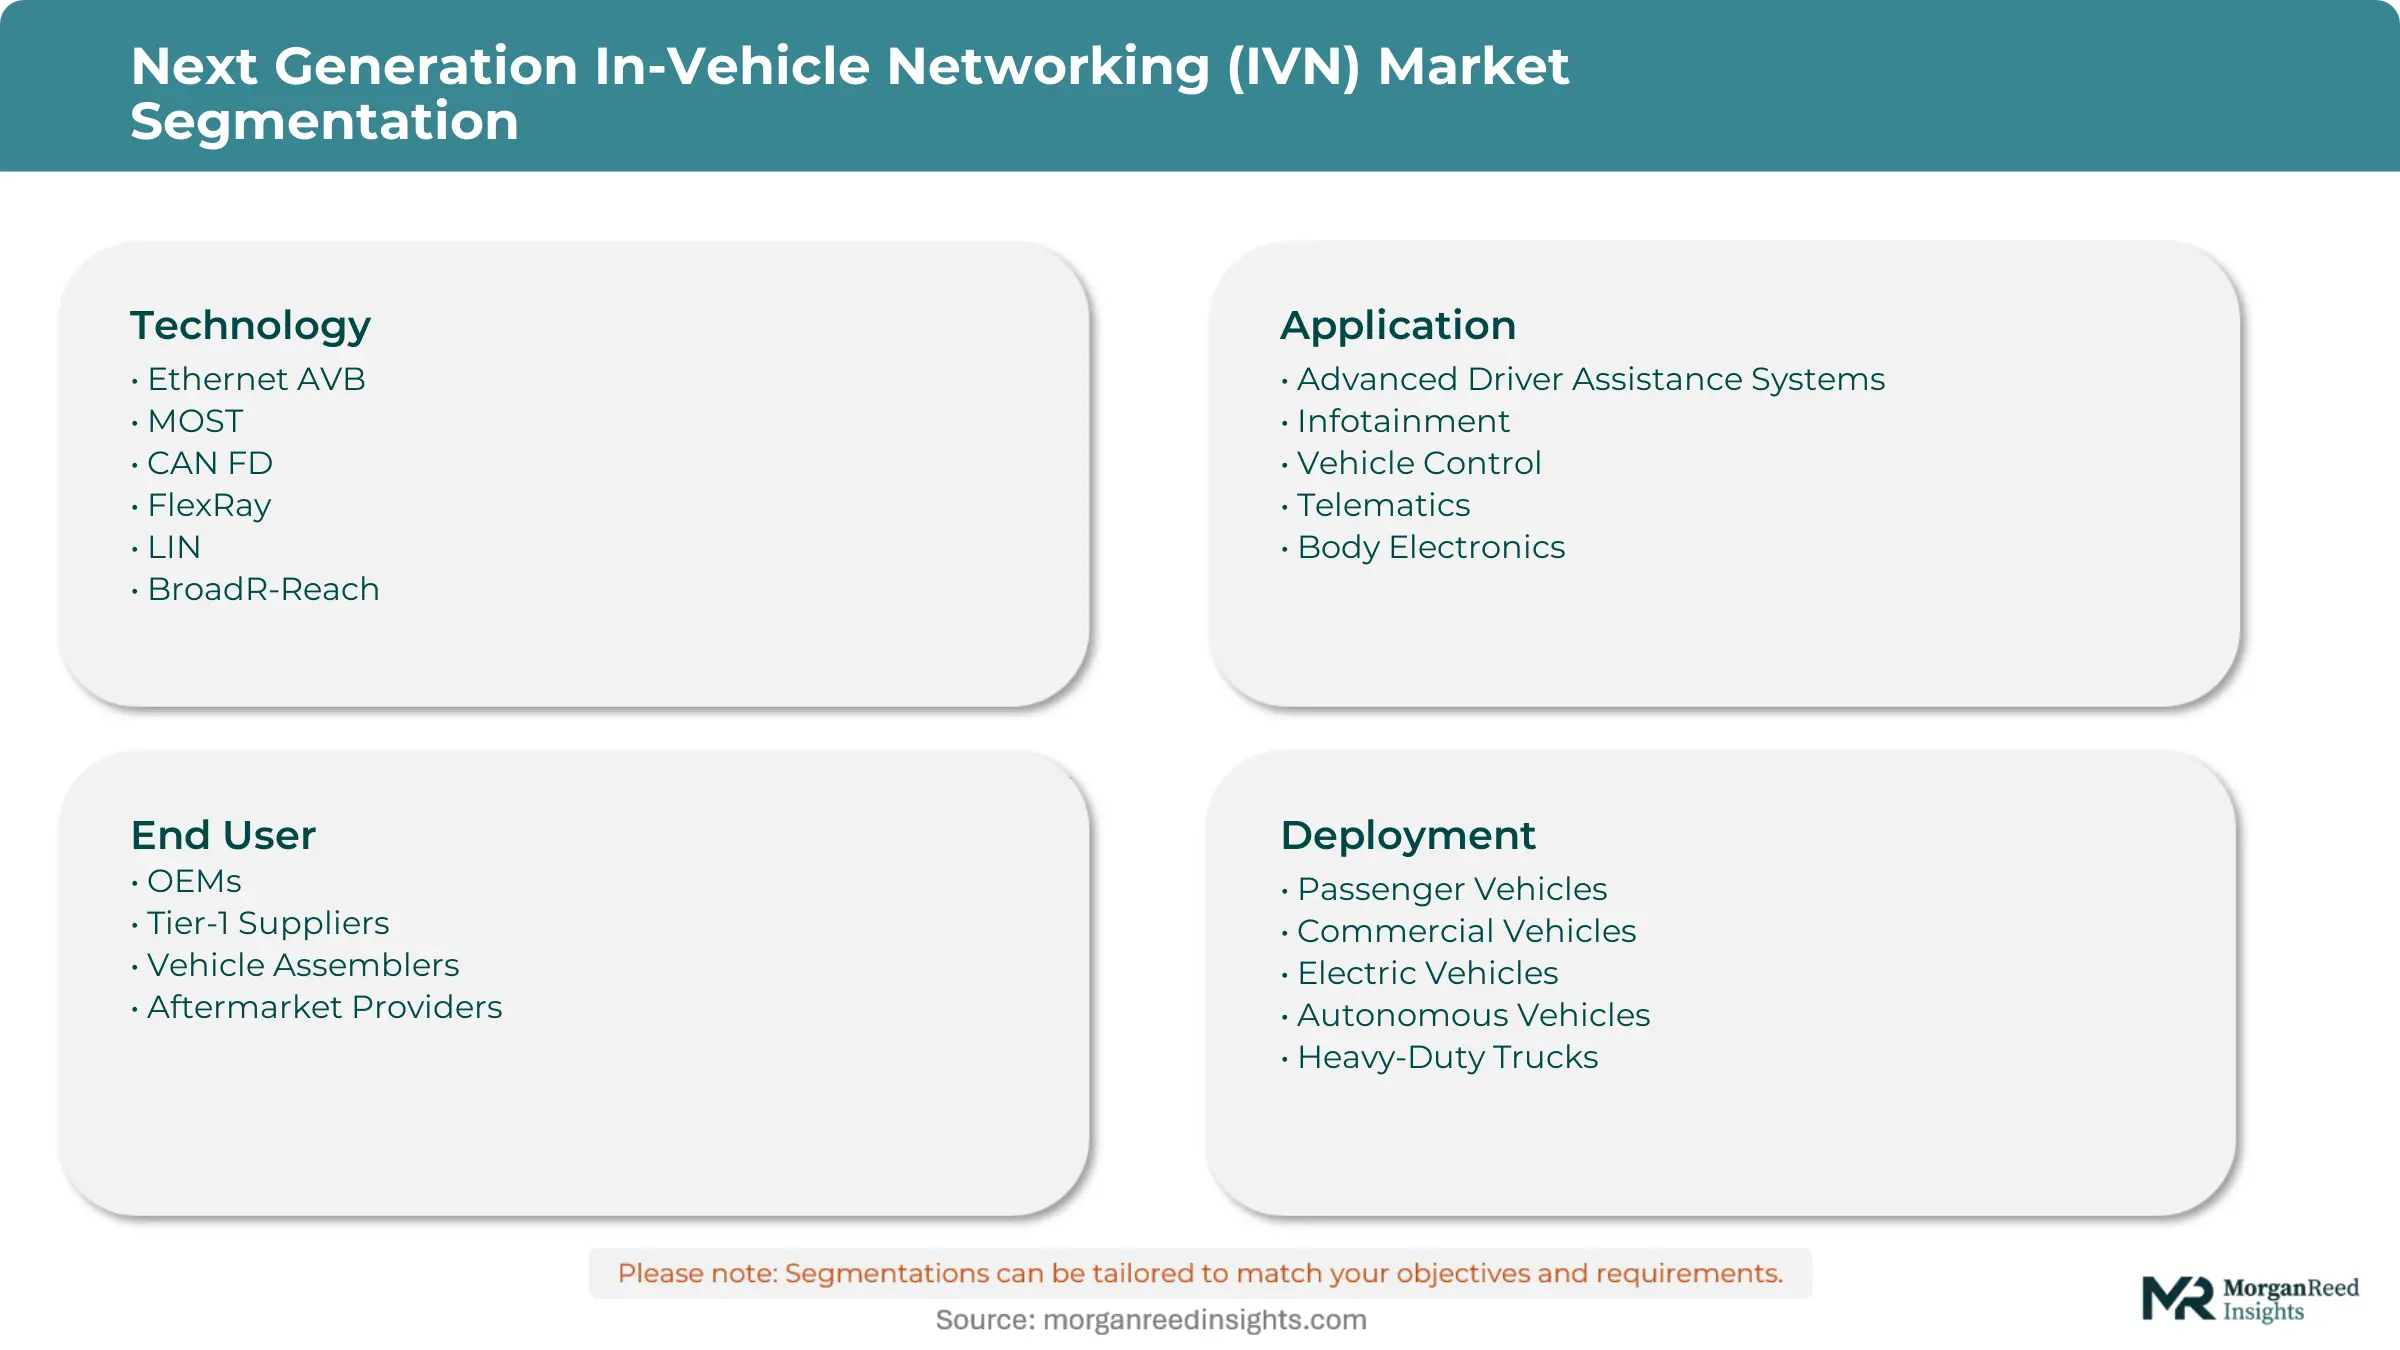Click the Deployment section heading
The image size is (2400, 1350).
pos(1409,835)
